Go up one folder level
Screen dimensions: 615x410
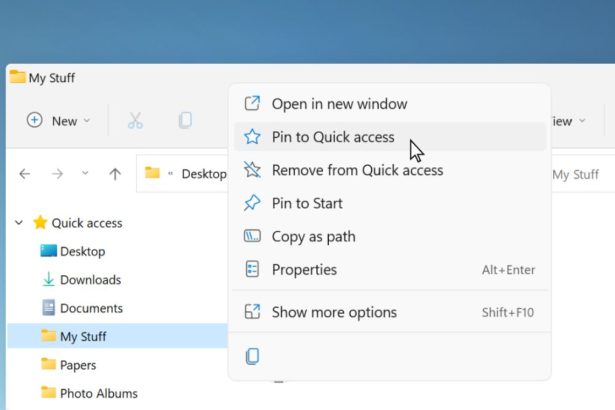(115, 174)
